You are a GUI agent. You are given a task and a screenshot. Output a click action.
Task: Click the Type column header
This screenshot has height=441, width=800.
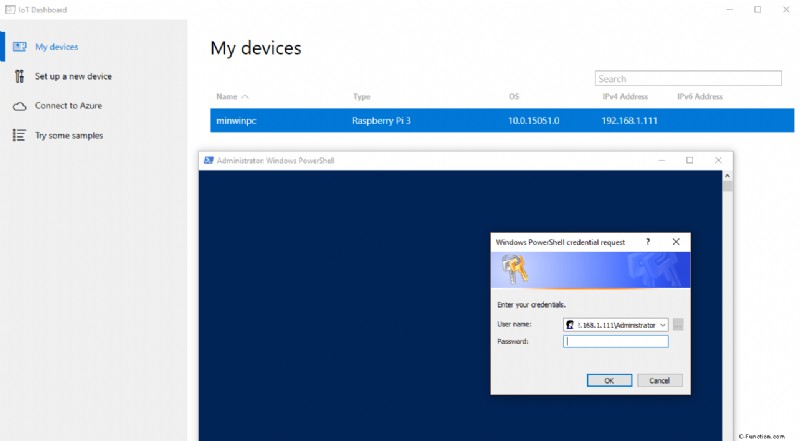click(362, 97)
